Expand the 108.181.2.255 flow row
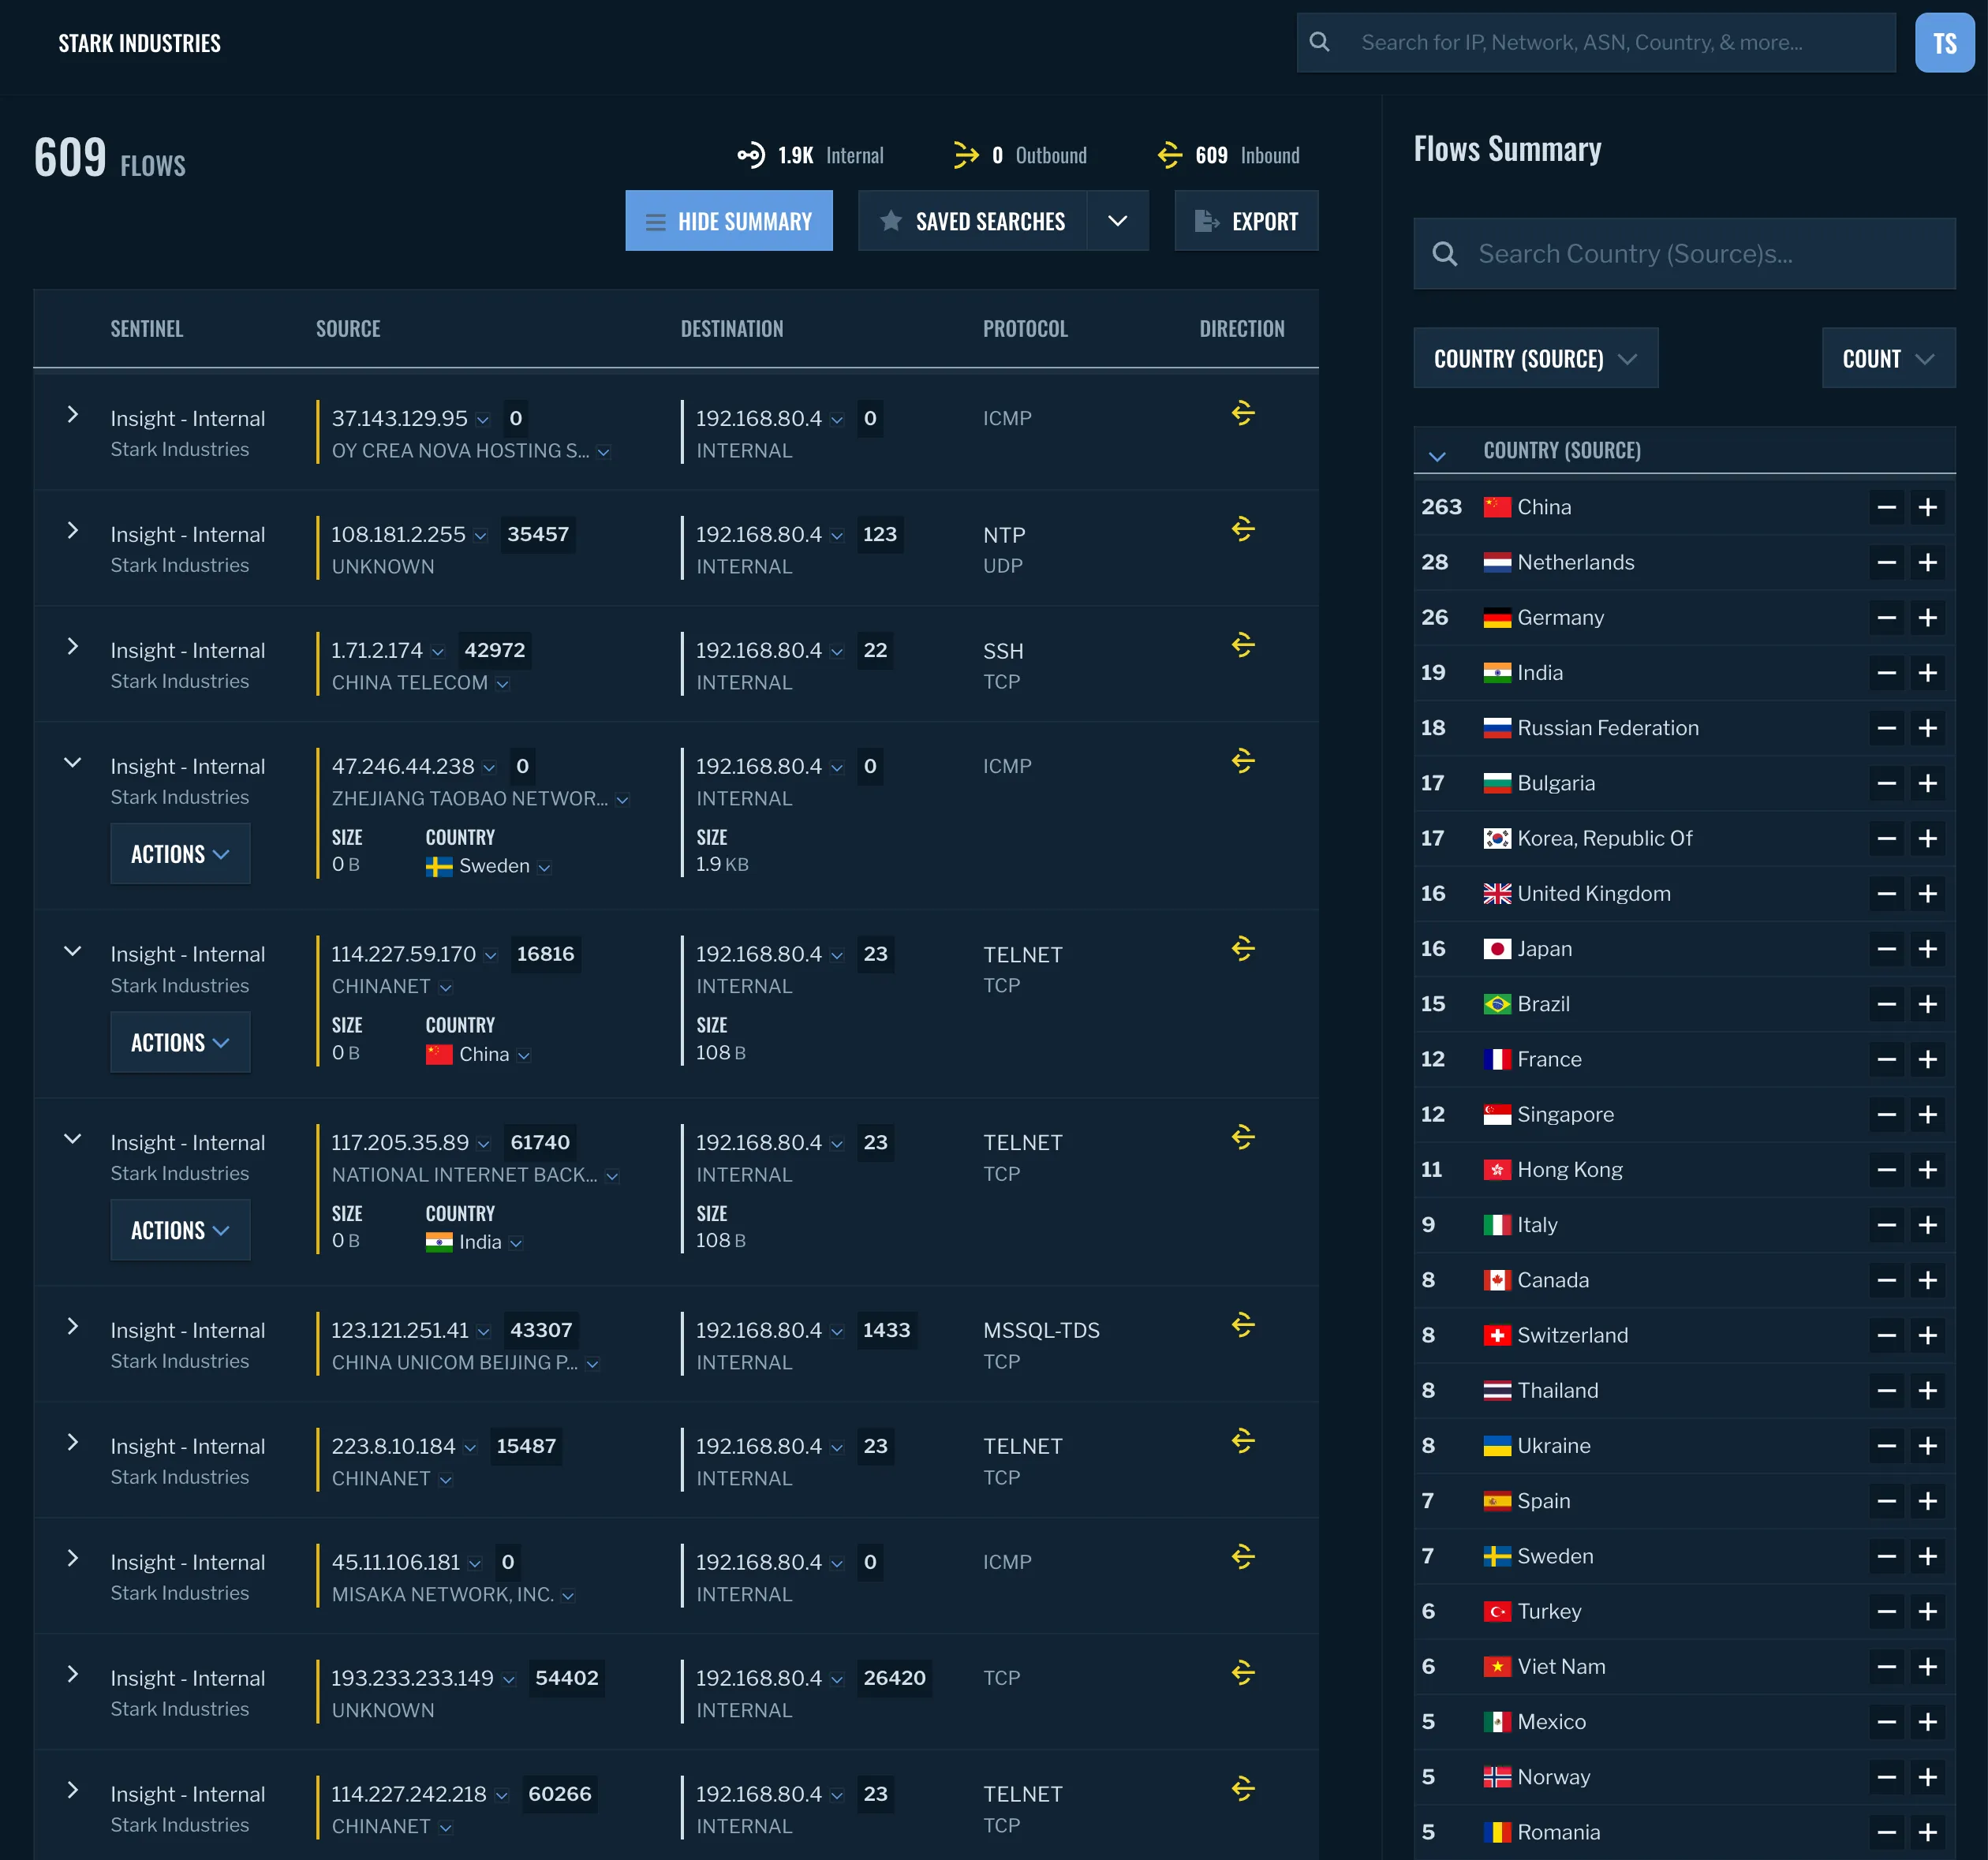The image size is (1988, 1860). pyautogui.click(x=73, y=531)
